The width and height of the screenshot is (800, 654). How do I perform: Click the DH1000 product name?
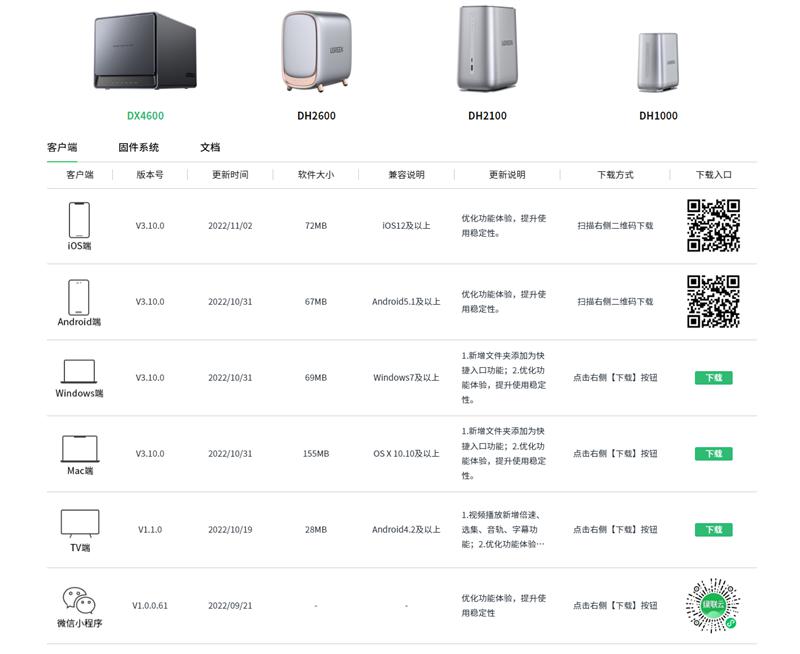click(658, 116)
